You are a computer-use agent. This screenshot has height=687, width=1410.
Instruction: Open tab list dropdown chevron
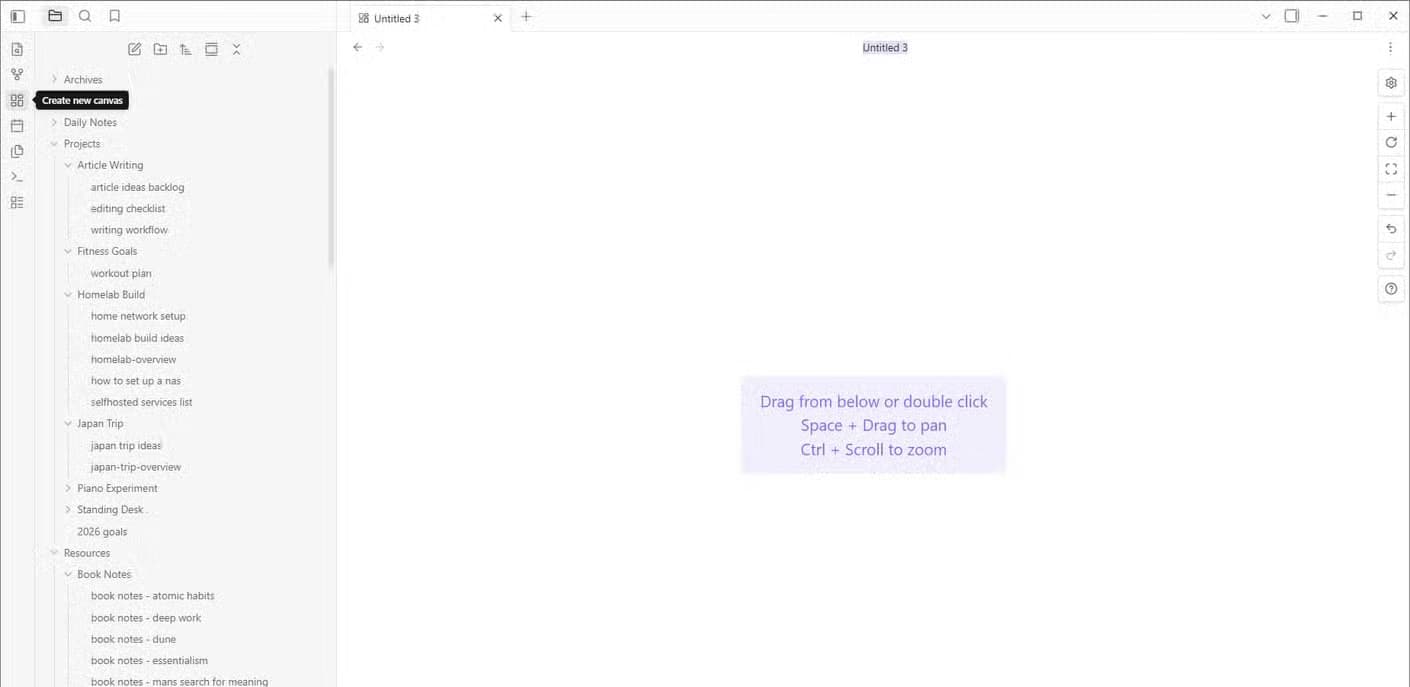pyautogui.click(x=1266, y=16)
